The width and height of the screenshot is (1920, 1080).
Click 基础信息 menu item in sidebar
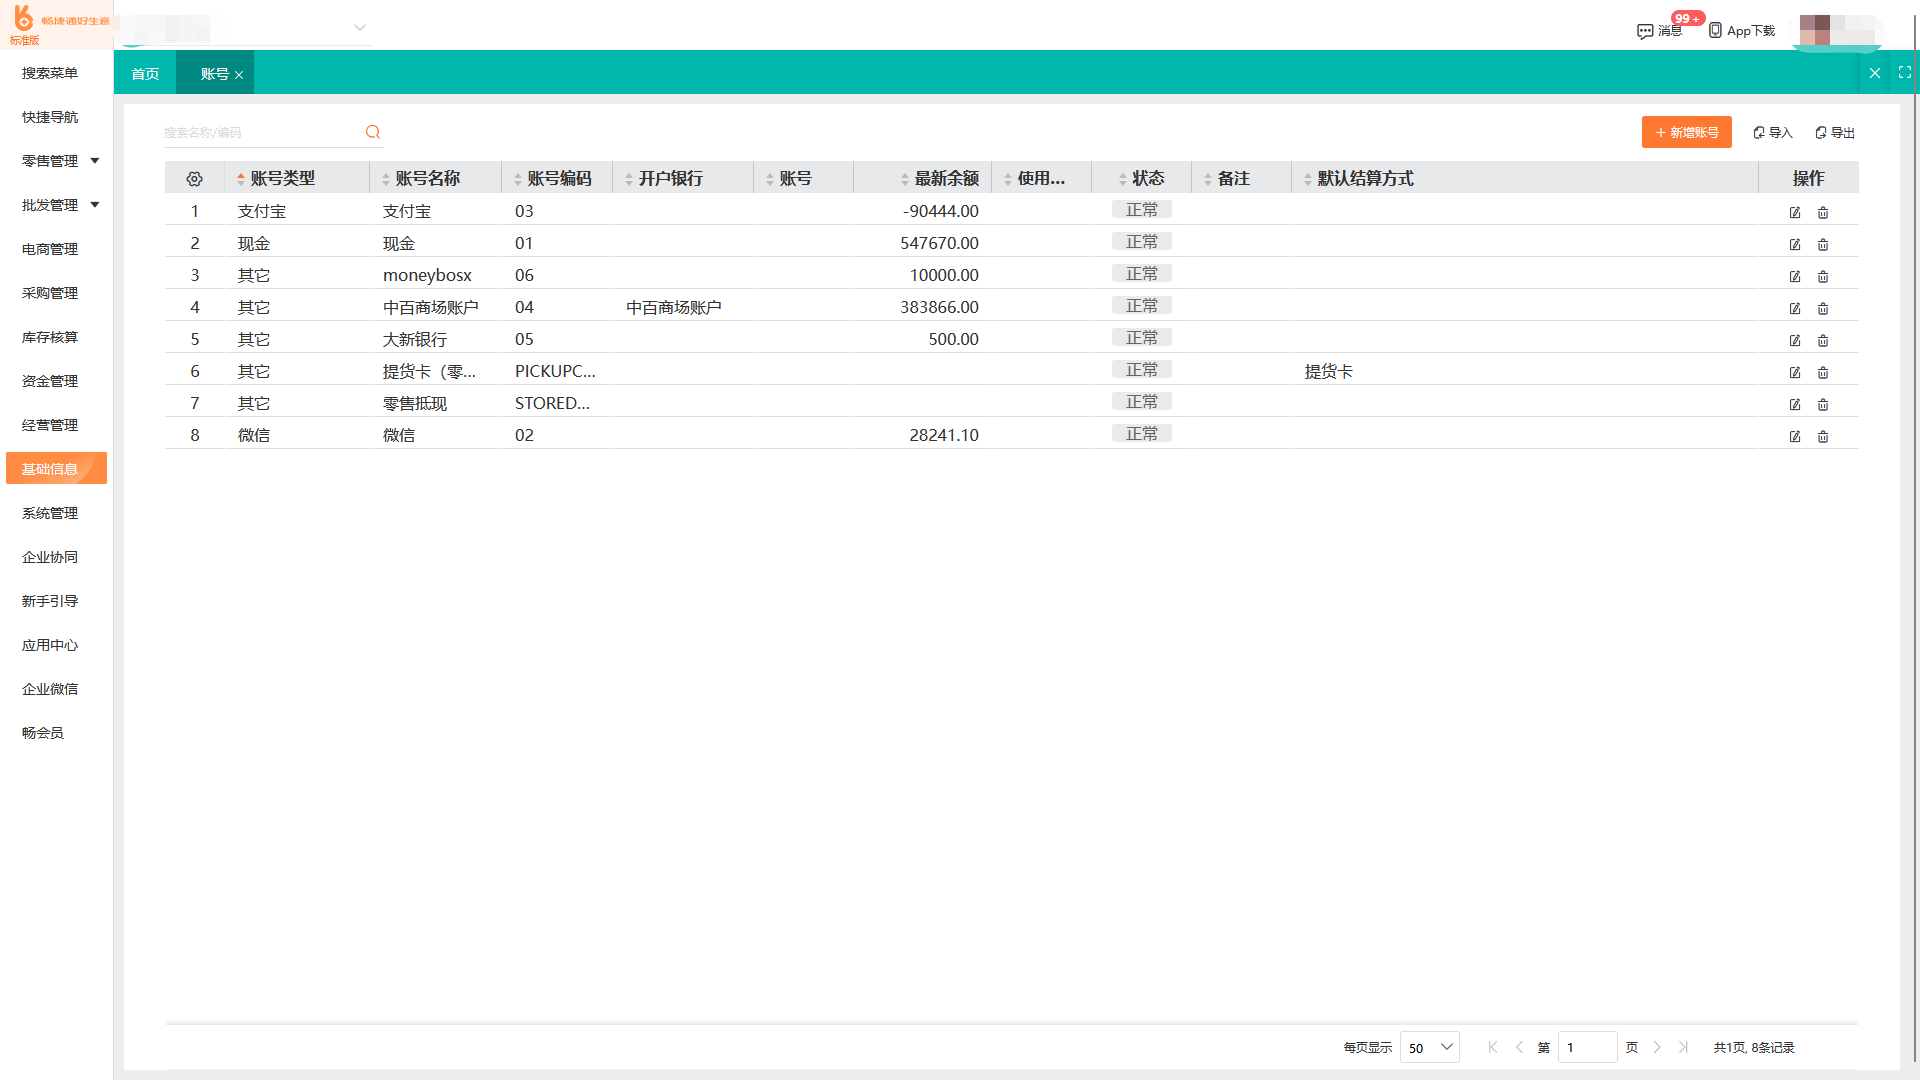pyautogui.click(x=51, y=468)
